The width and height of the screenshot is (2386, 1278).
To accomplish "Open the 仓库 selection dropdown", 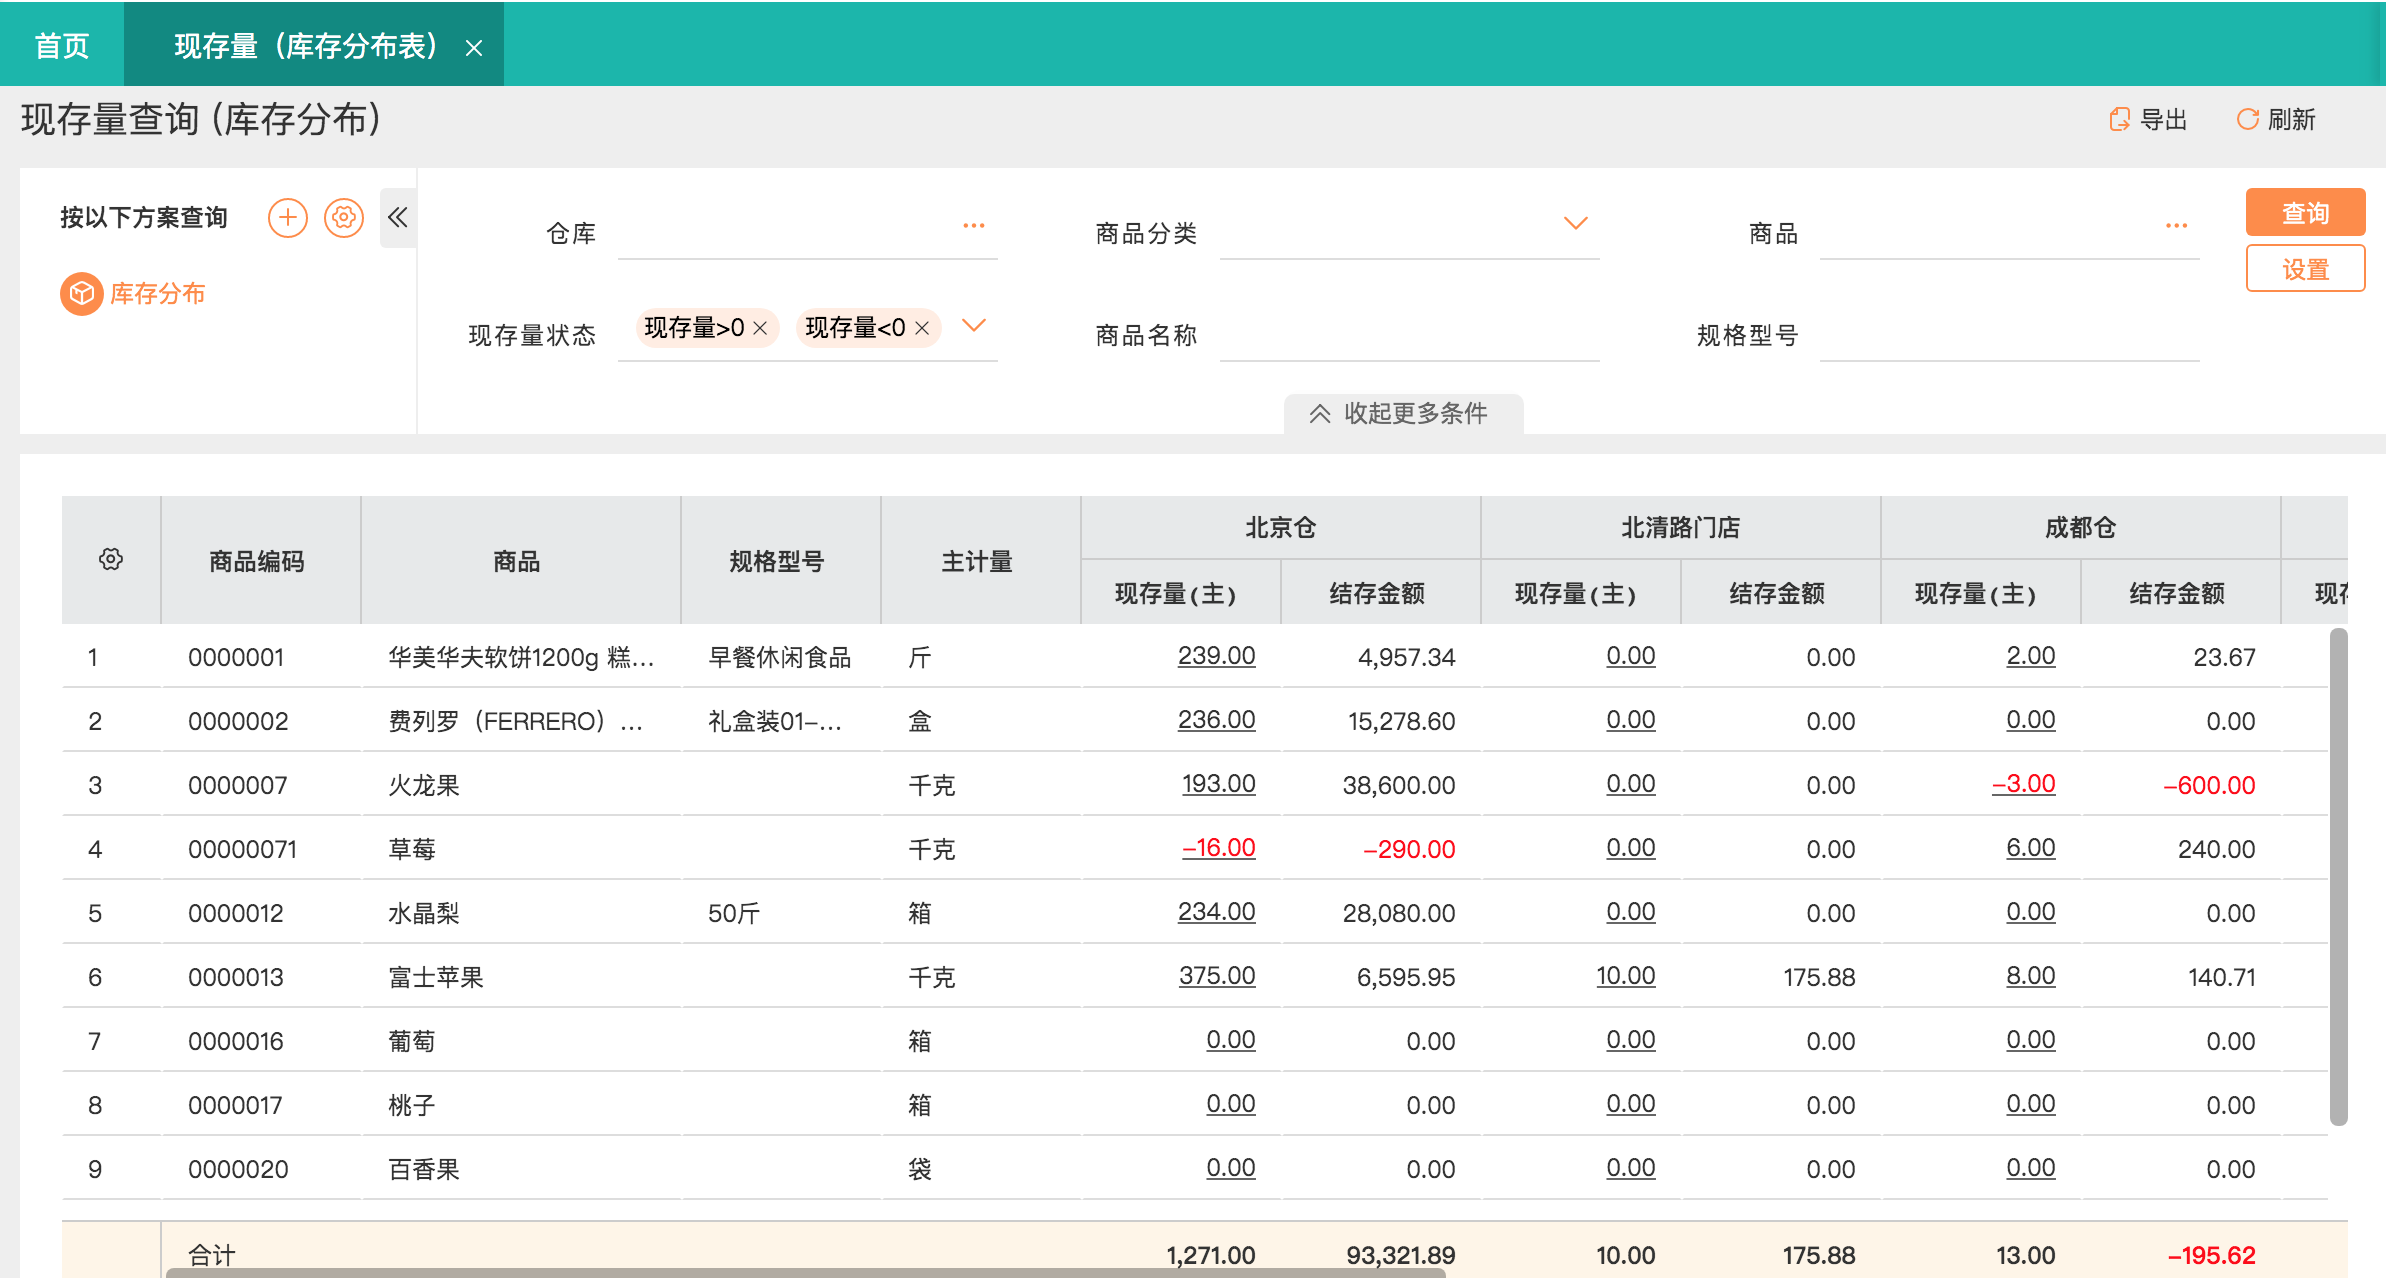I will click(x=977, y=227).
